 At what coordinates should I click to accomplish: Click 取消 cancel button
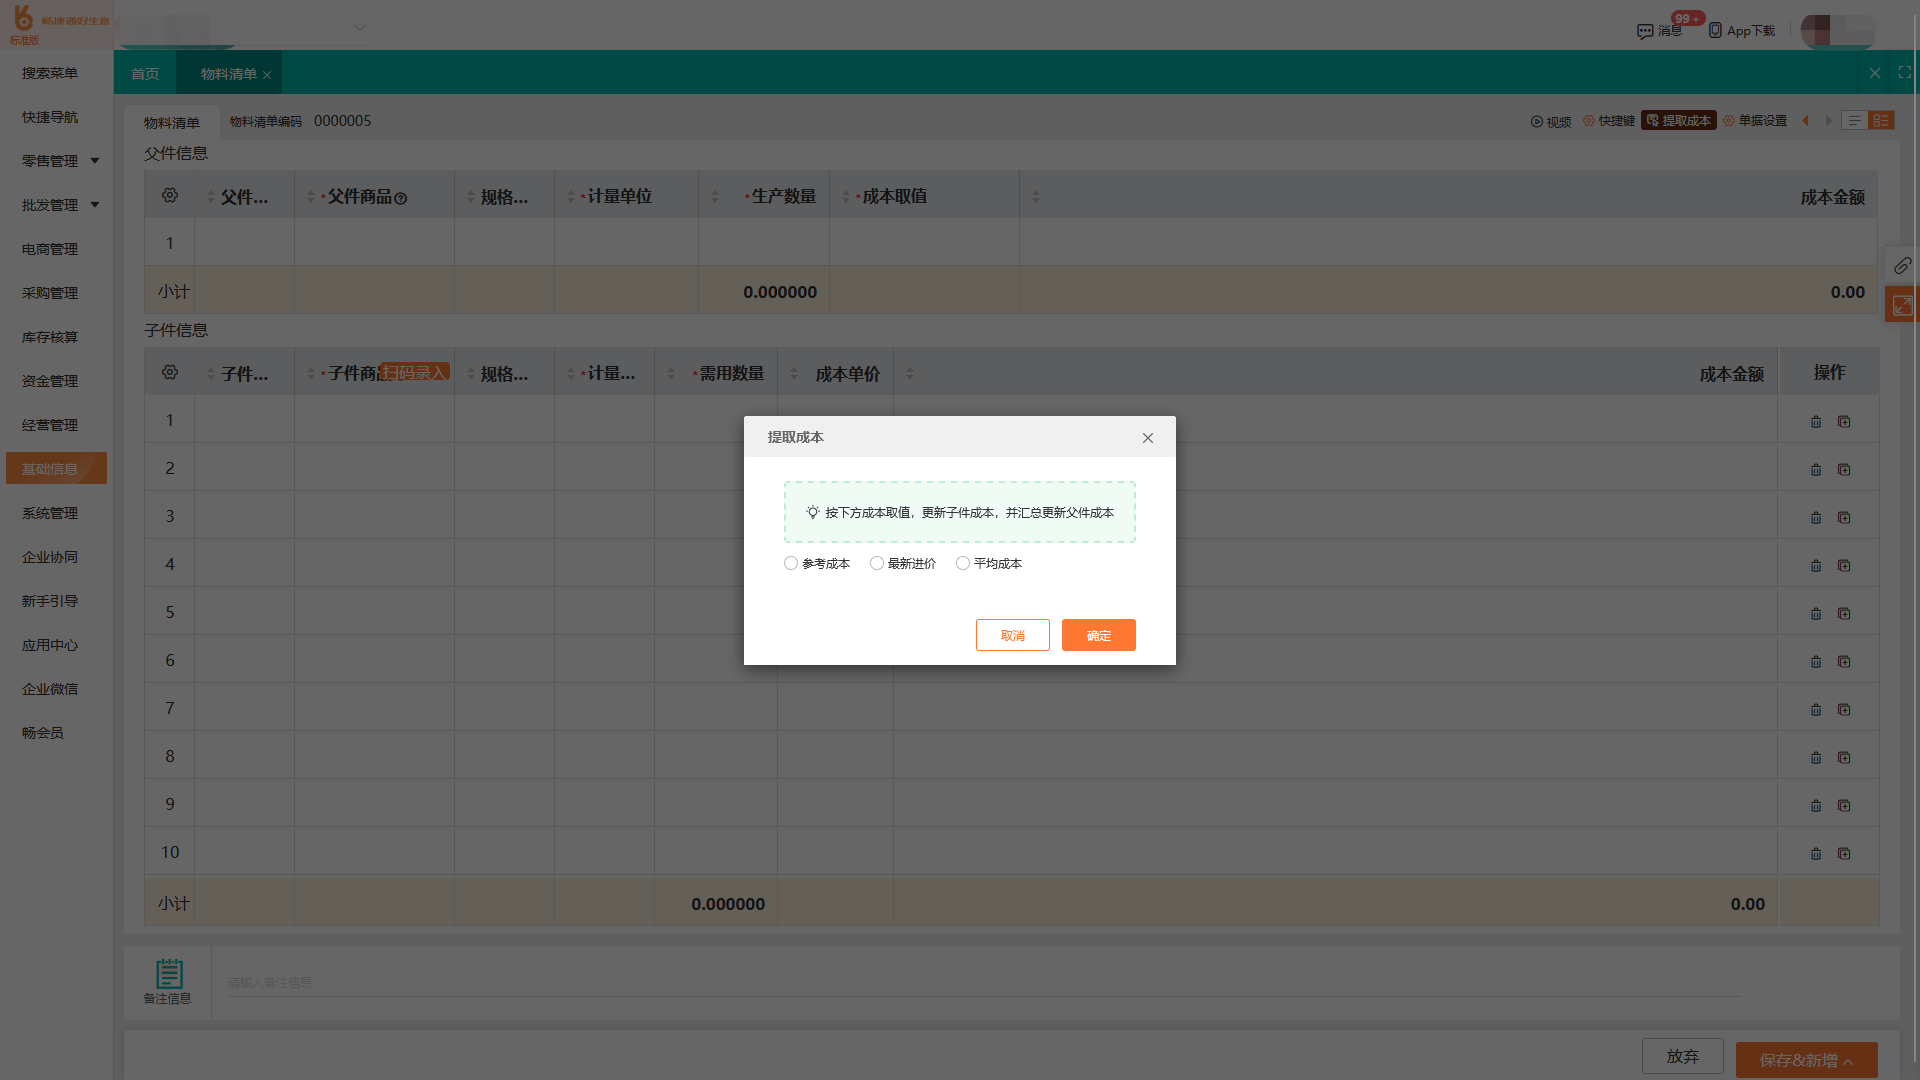[x=1013, y=636]
